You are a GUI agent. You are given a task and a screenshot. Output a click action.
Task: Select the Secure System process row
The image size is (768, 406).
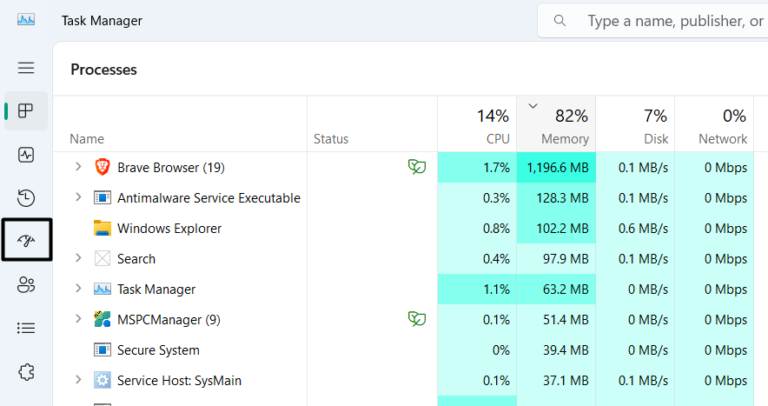coord(158,350)
